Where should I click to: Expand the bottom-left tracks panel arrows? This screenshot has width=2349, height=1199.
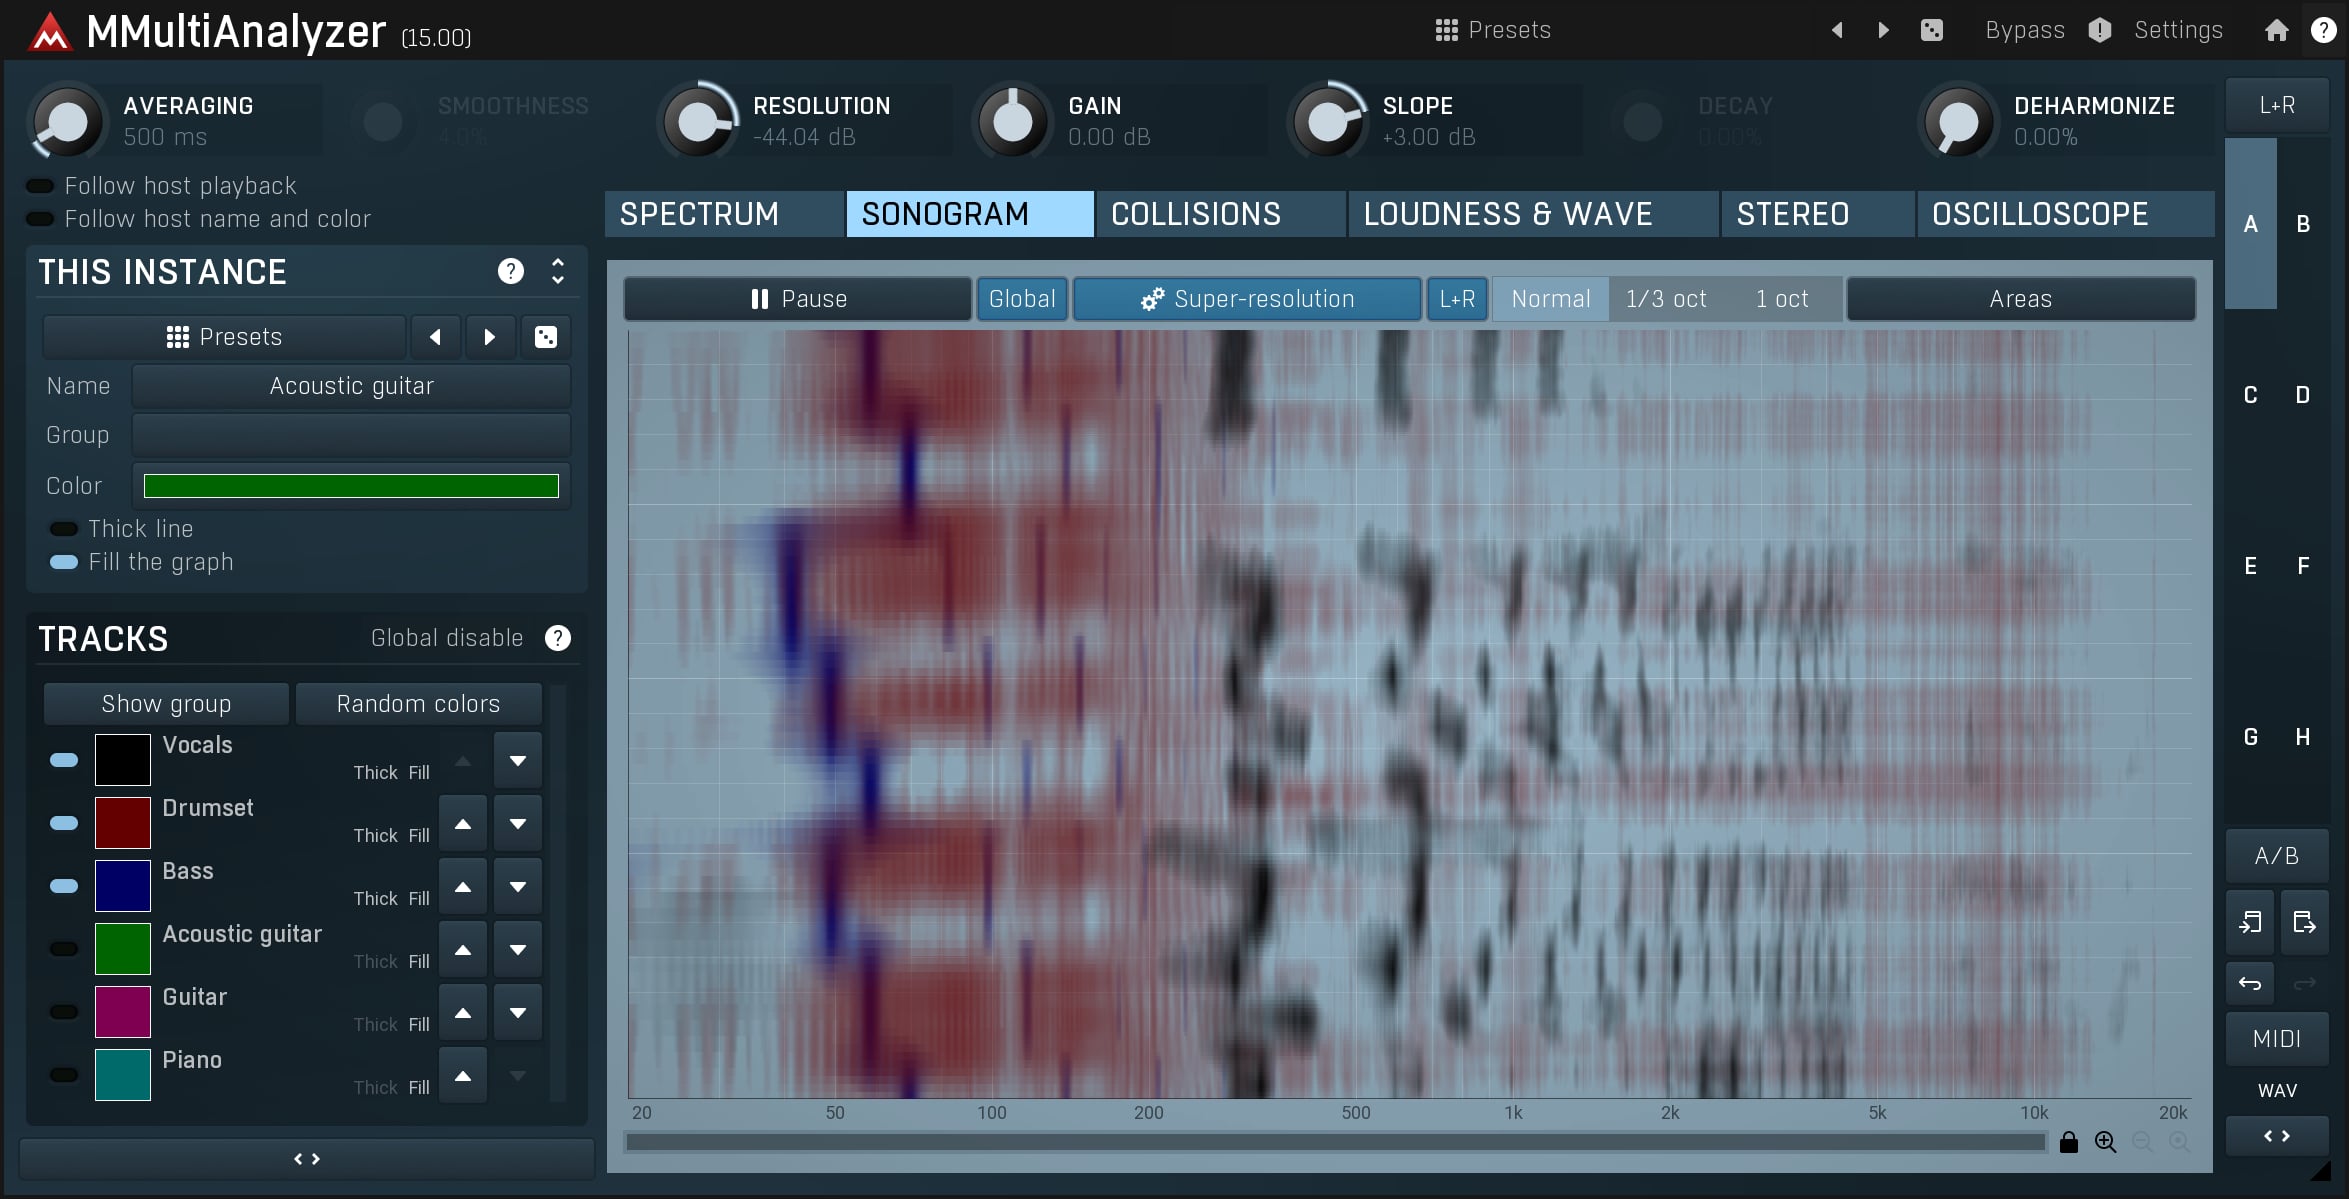pos(307,1158)
